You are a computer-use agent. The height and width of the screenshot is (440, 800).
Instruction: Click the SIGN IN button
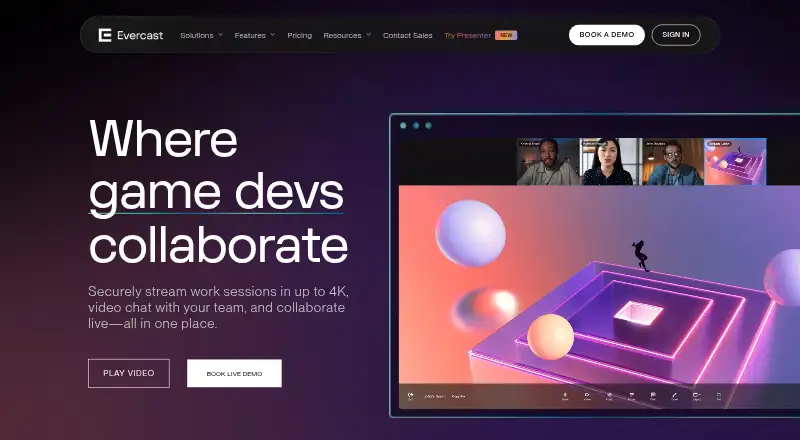point(676,35)
